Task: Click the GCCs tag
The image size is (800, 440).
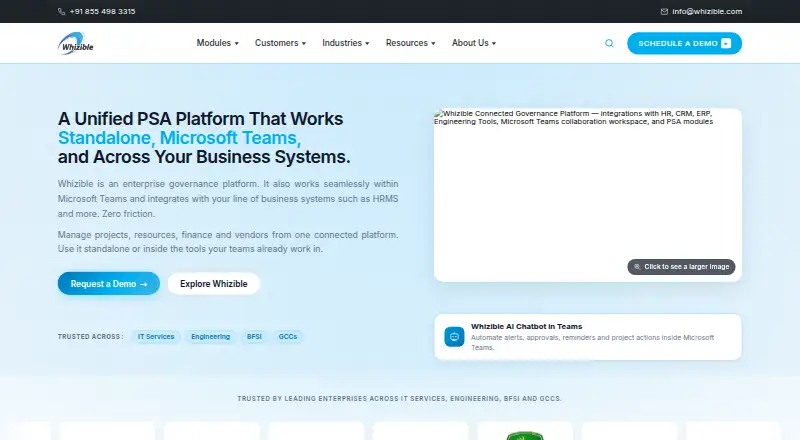Action: (x=288, y=336)
